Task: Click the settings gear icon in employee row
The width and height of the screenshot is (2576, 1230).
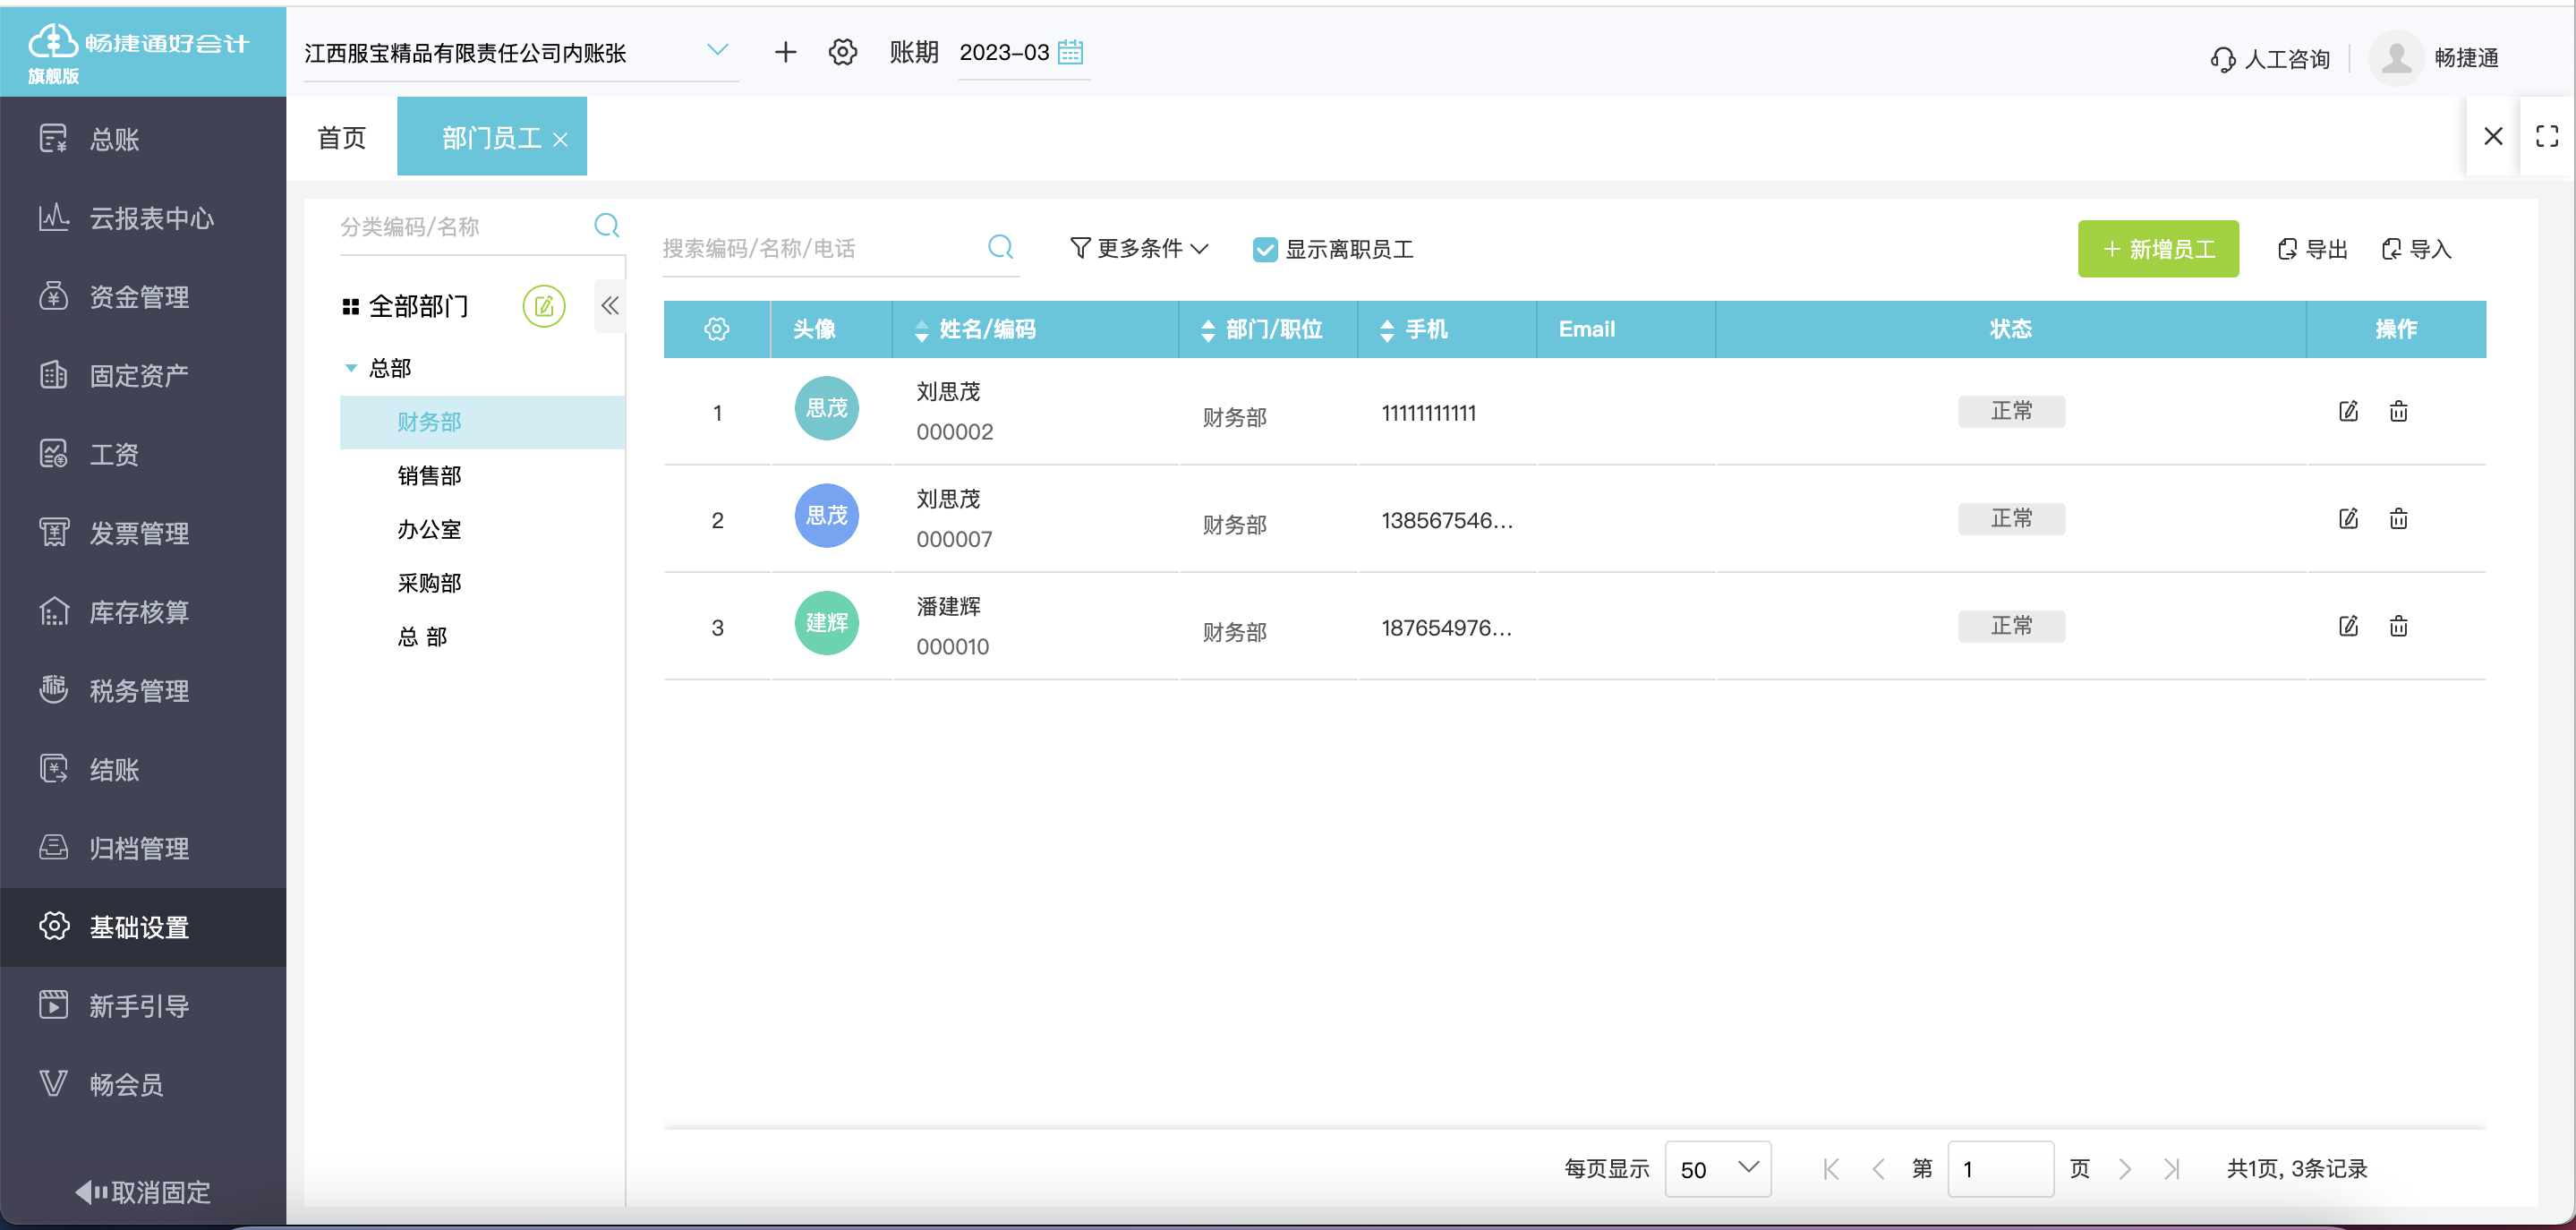Action: click(x=718, y=329)
